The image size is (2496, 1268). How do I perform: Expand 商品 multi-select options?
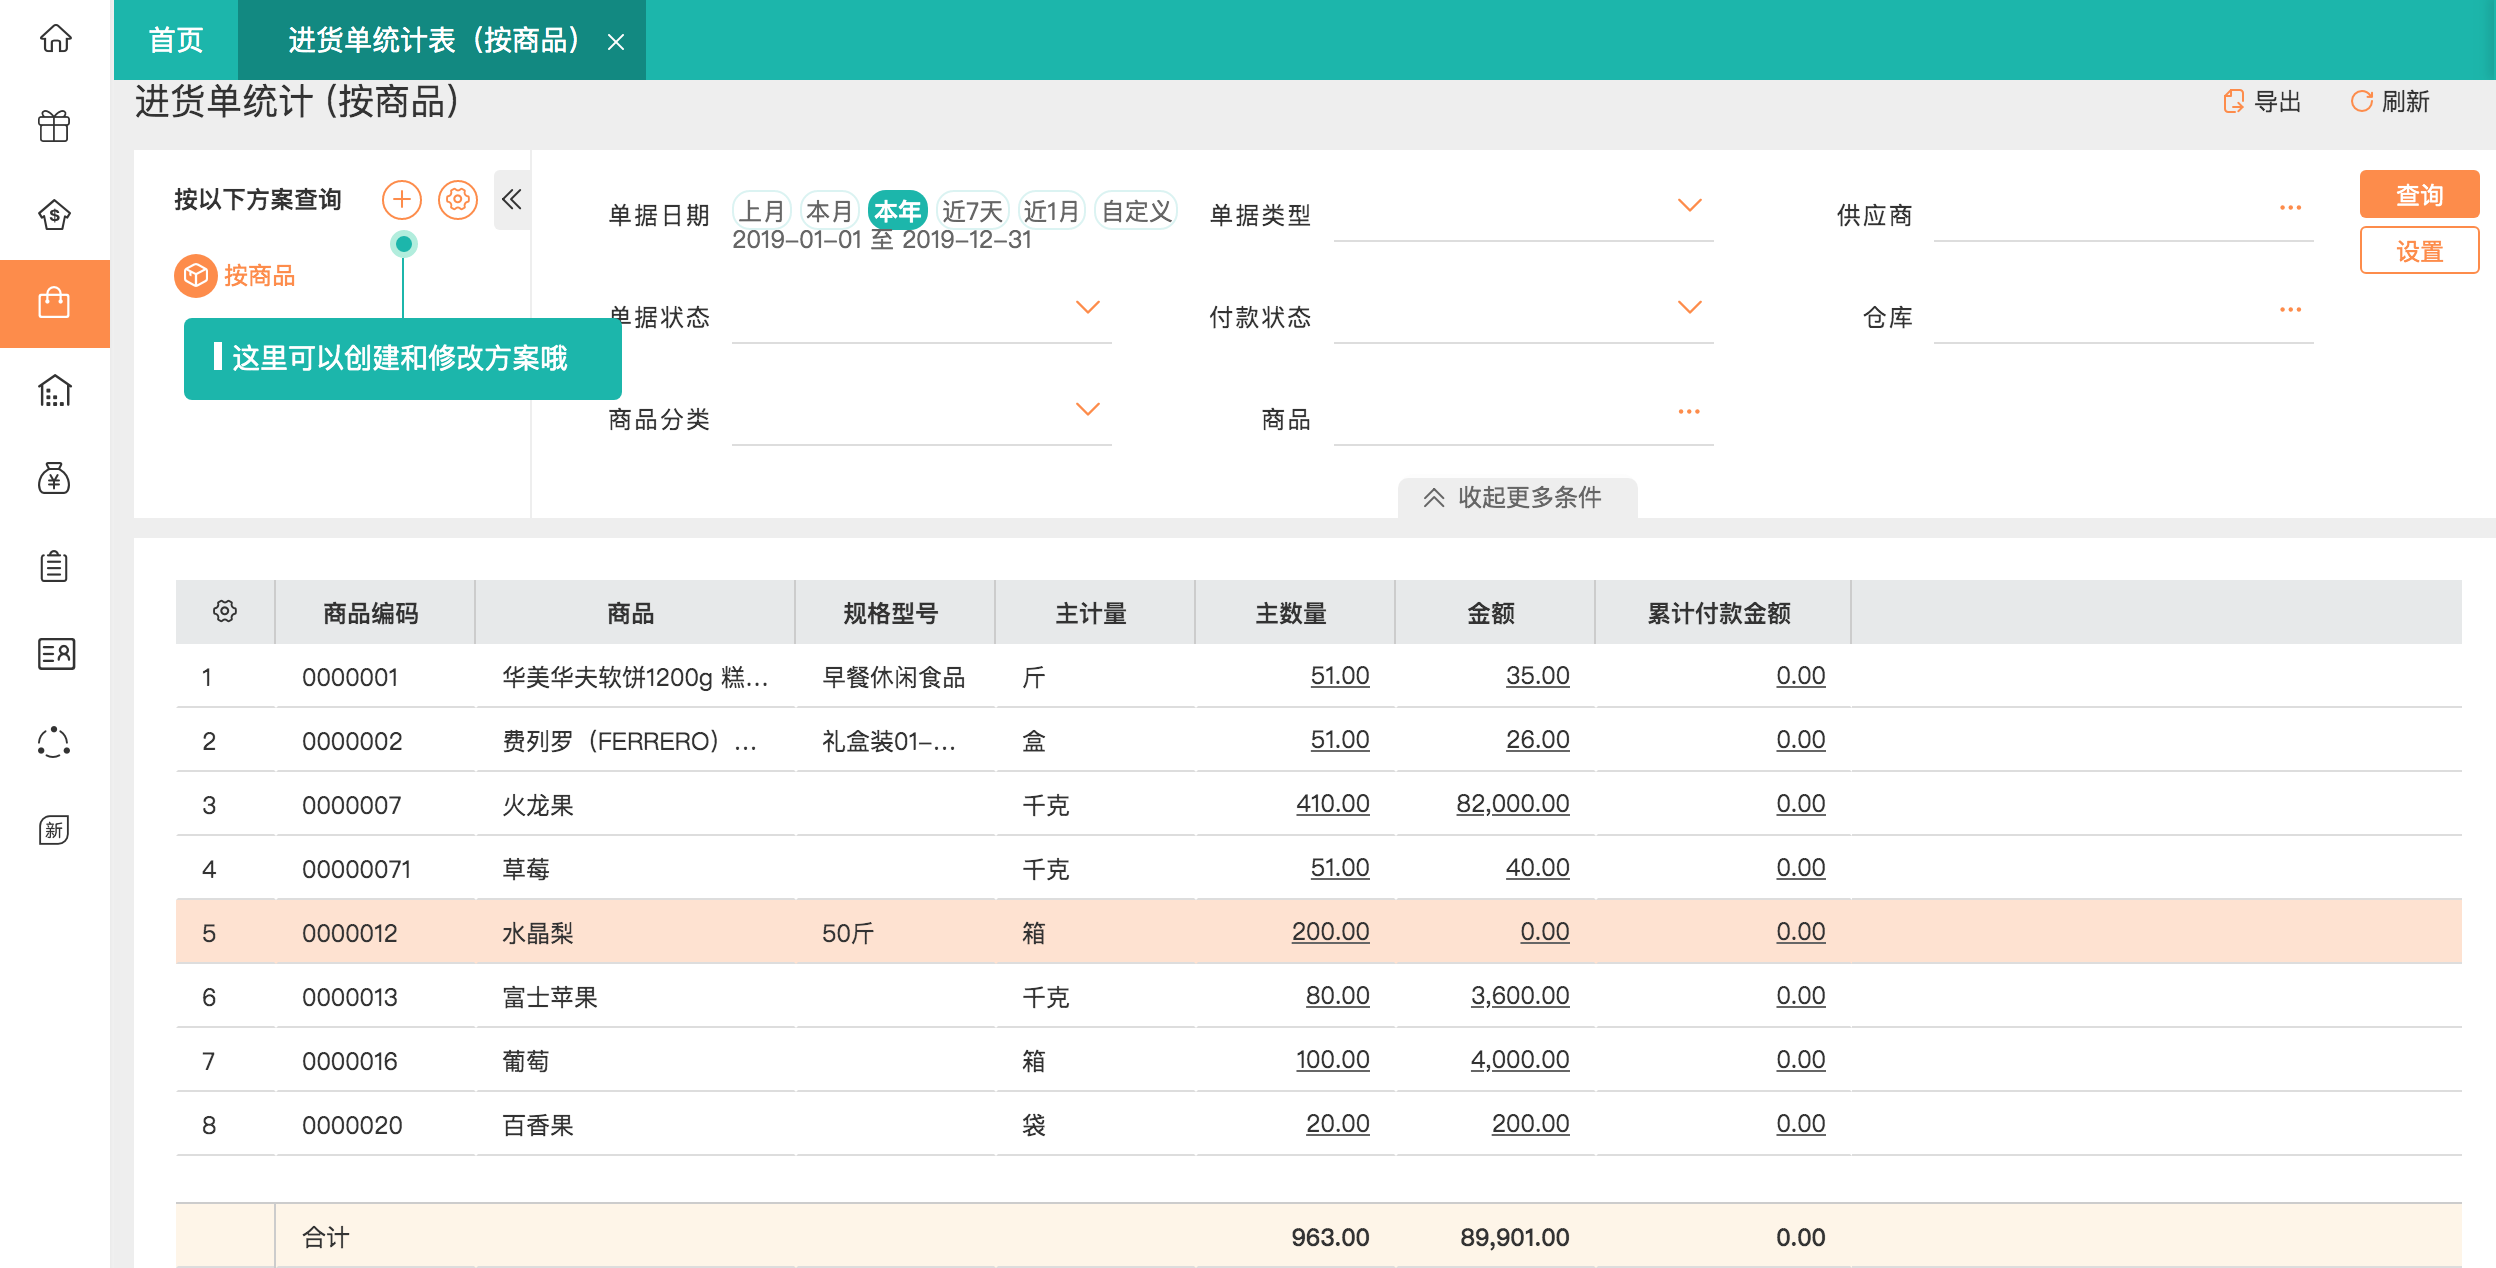pyautogui.click(x=1686, y=417)
